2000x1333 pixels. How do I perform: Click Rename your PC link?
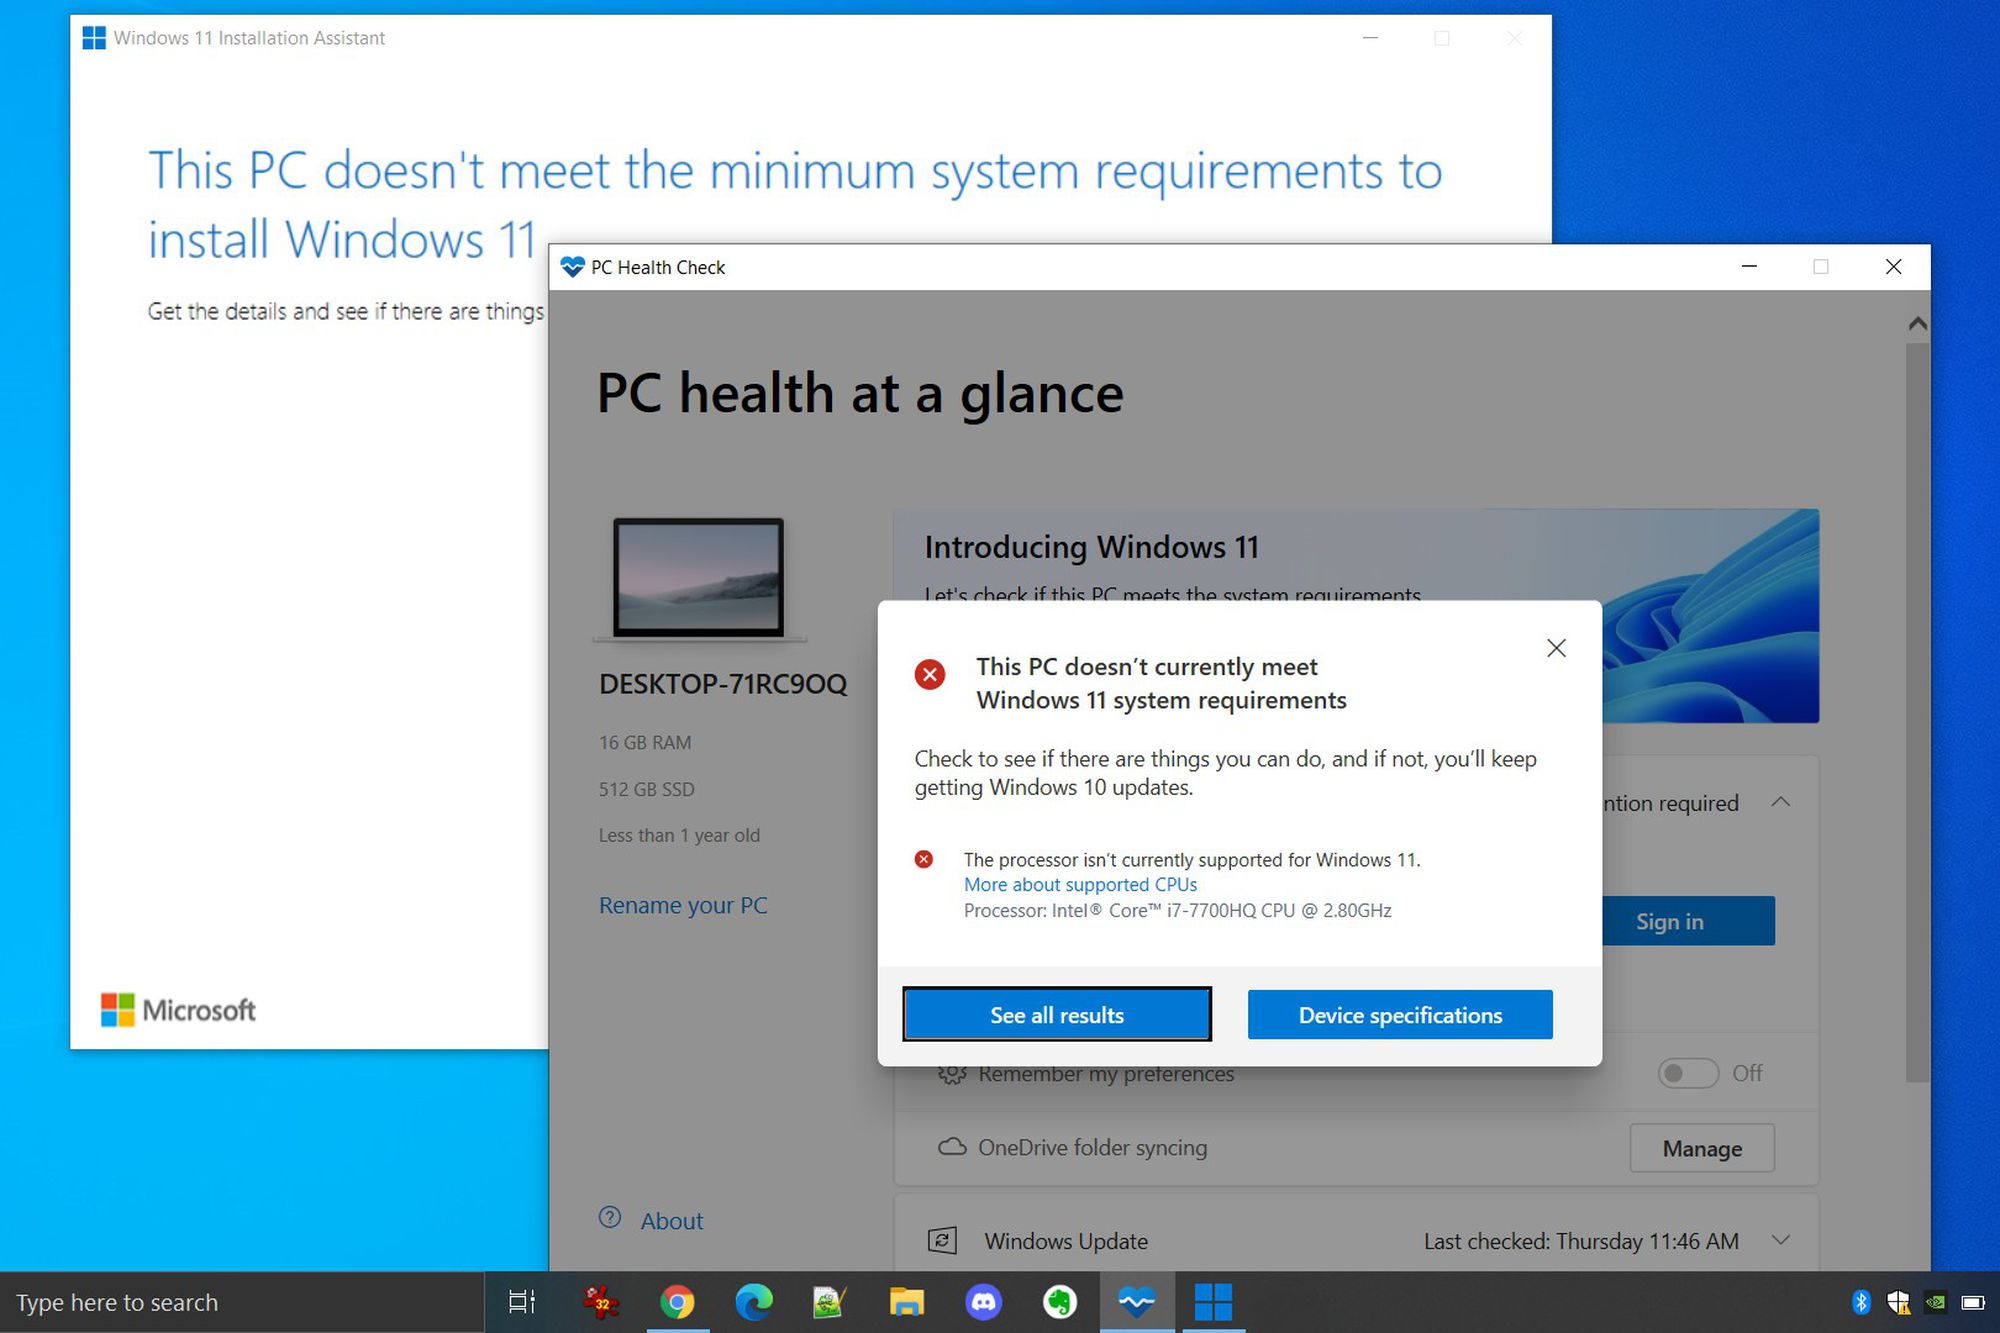point(680,903)
